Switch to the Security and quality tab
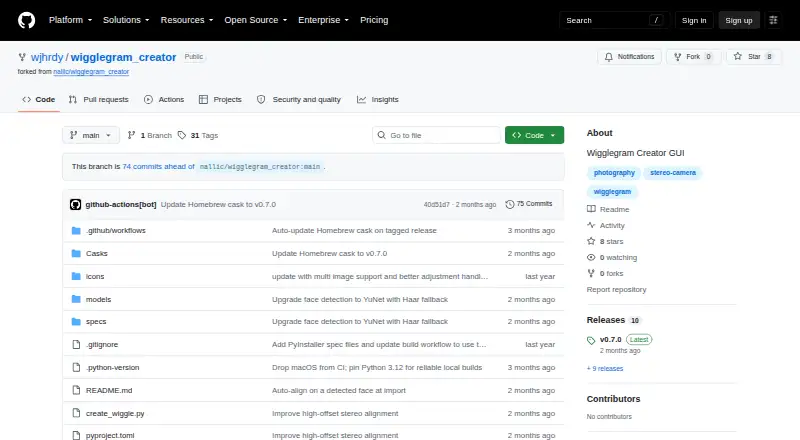800x440 pixels. pyautogui.click(x=299, y=100)
